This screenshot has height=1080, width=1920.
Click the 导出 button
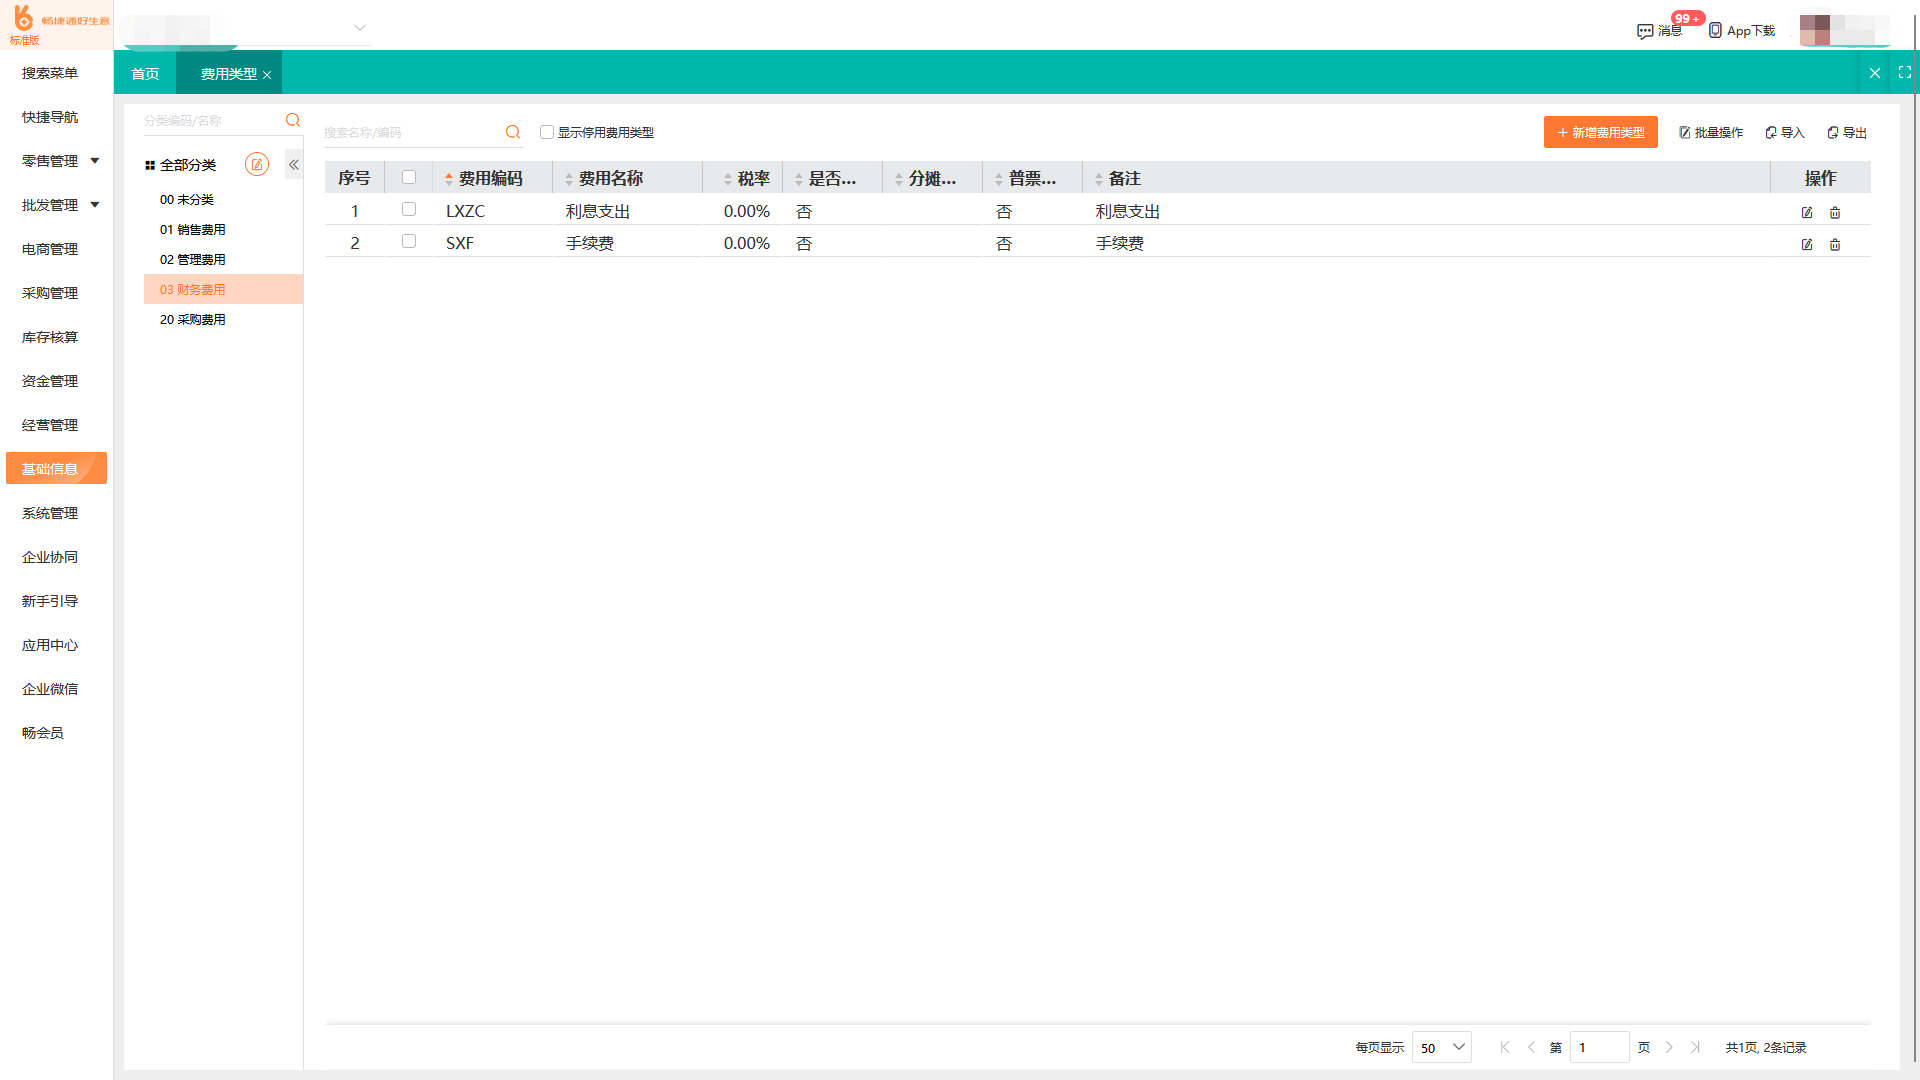click(x=1846, y=131)
